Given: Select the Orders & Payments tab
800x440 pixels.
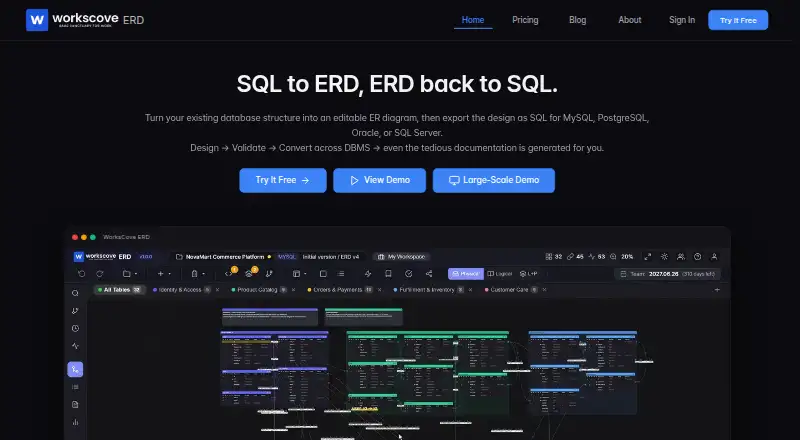Looking at the screenshot, I should click(x=340, y=289).
